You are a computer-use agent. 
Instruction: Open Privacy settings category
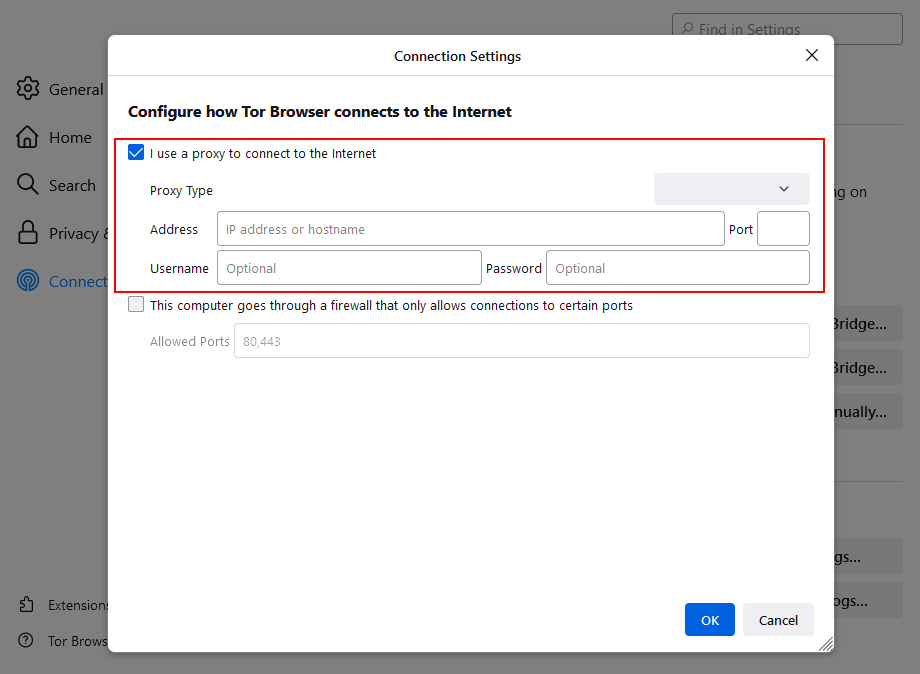62,233
